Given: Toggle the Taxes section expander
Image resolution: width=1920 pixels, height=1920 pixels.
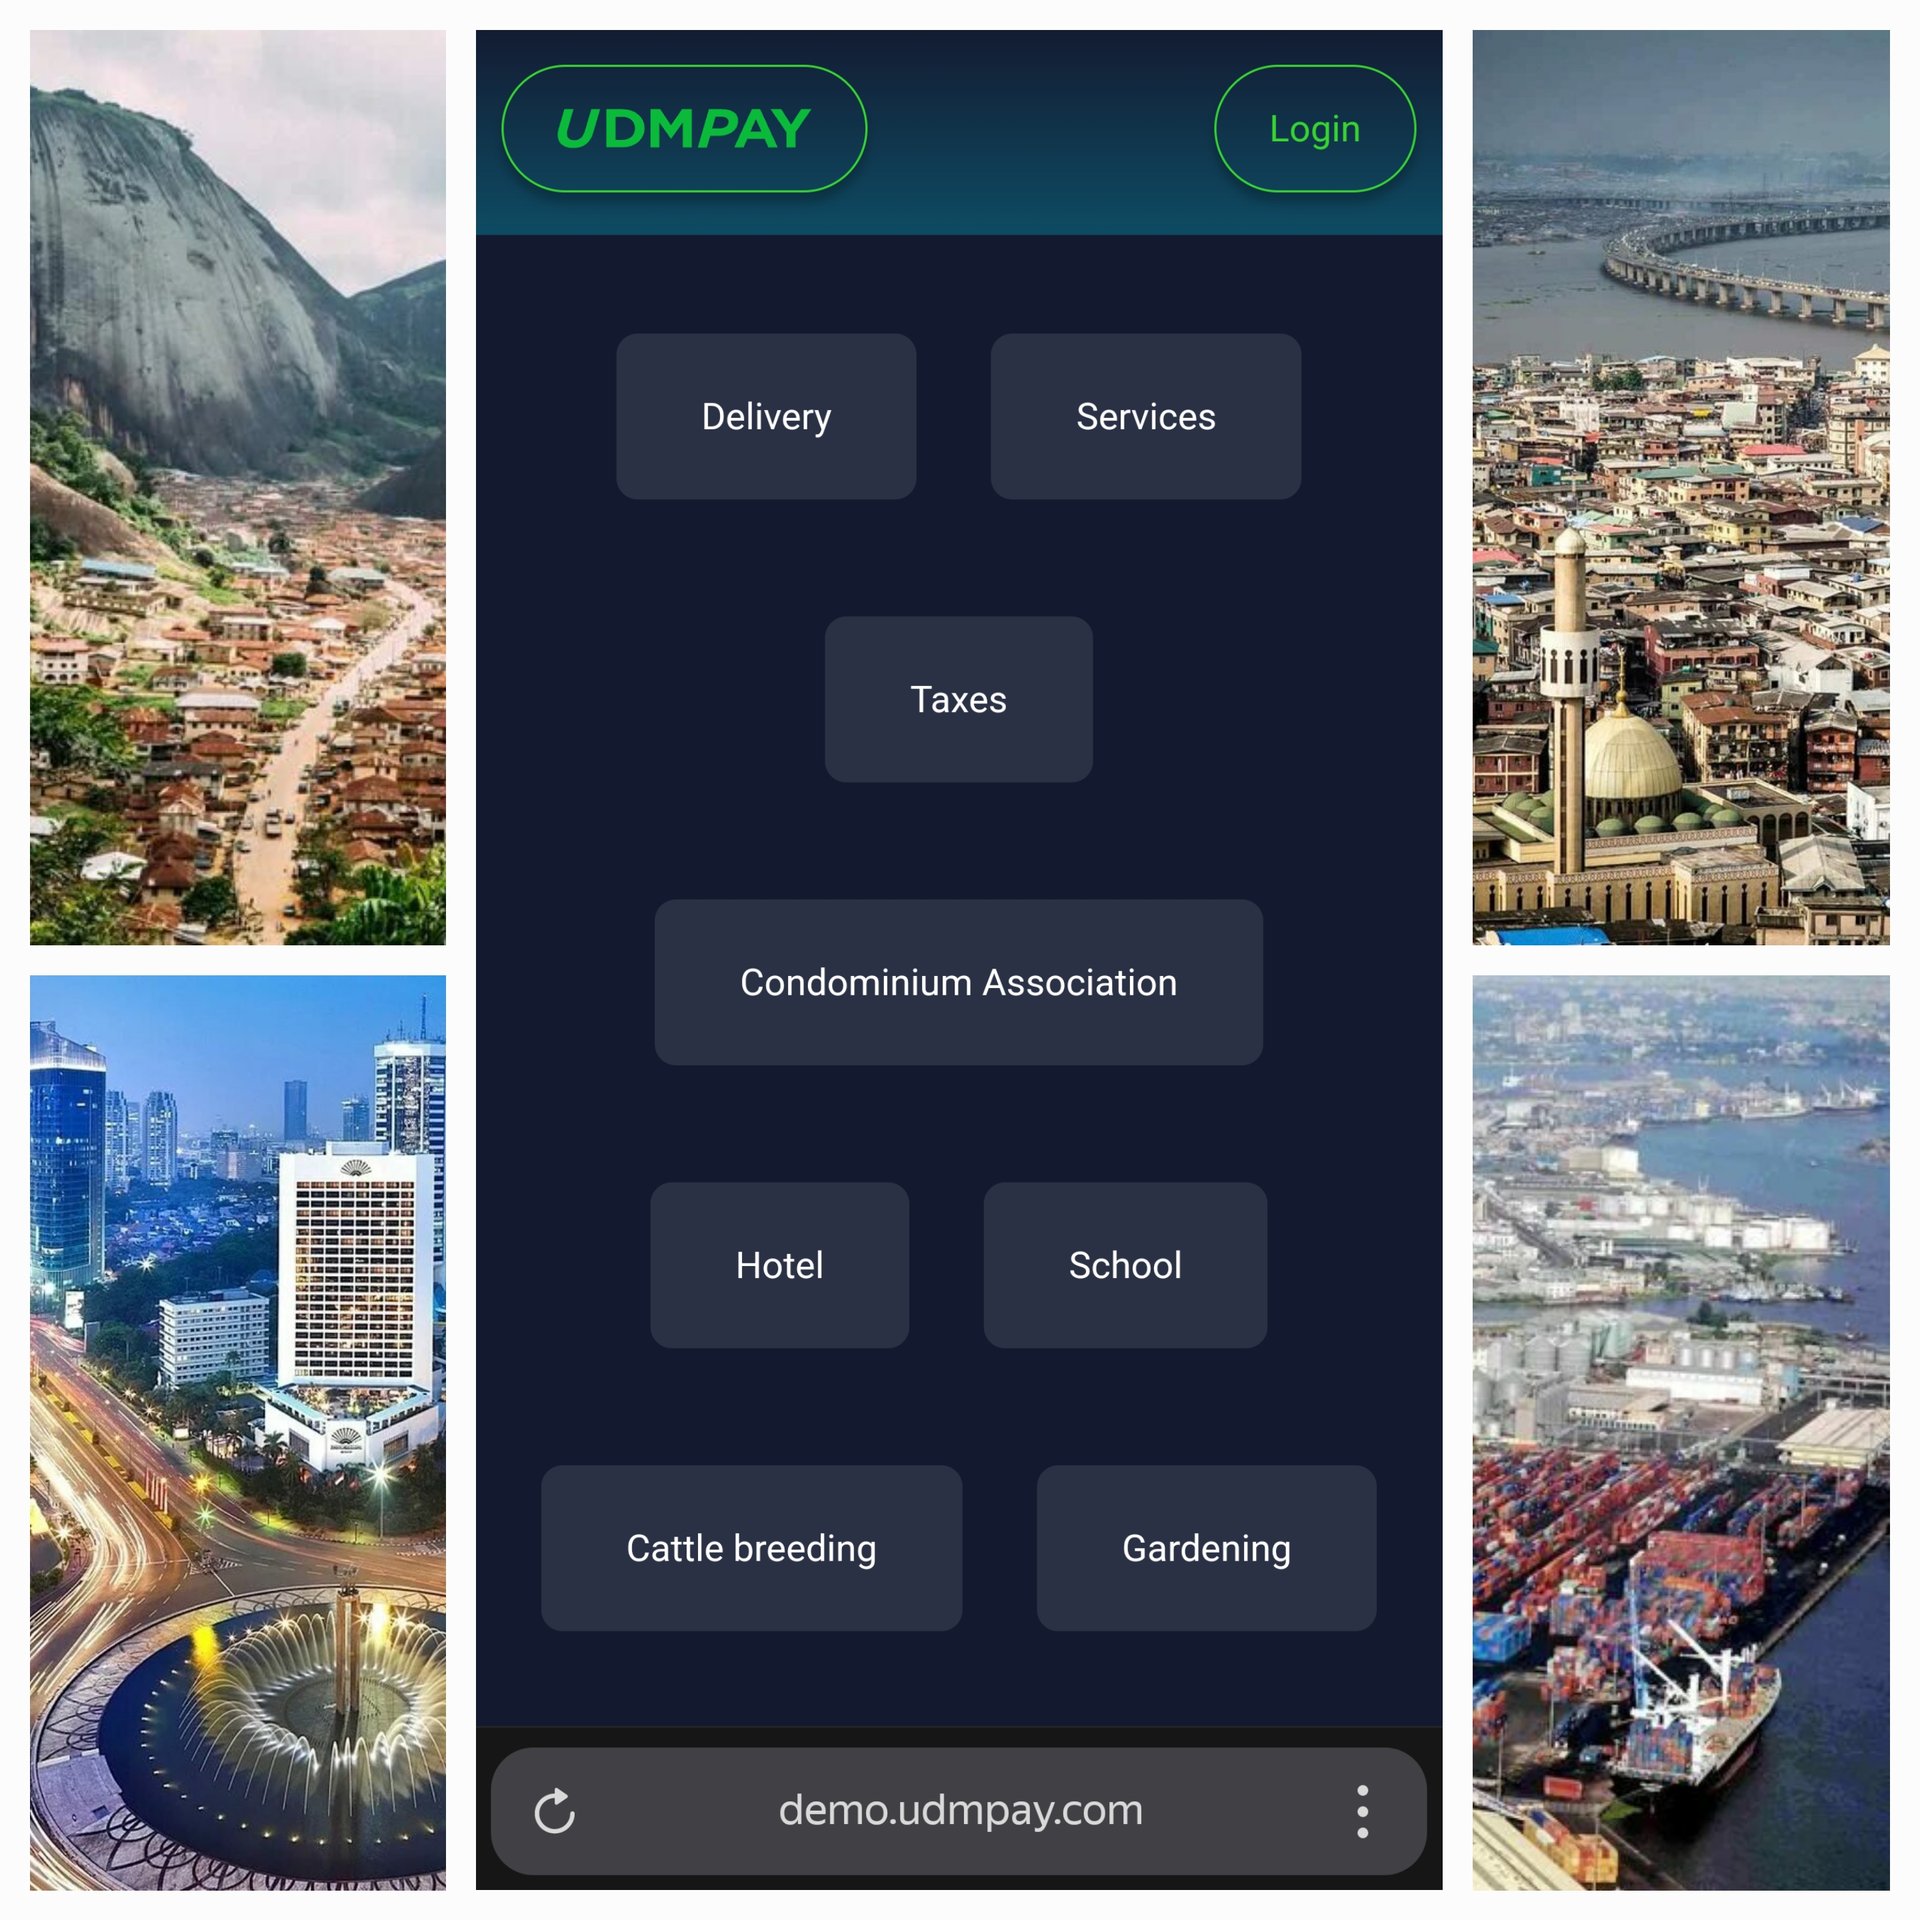Looking at the screenshot, I should point(958,698).
